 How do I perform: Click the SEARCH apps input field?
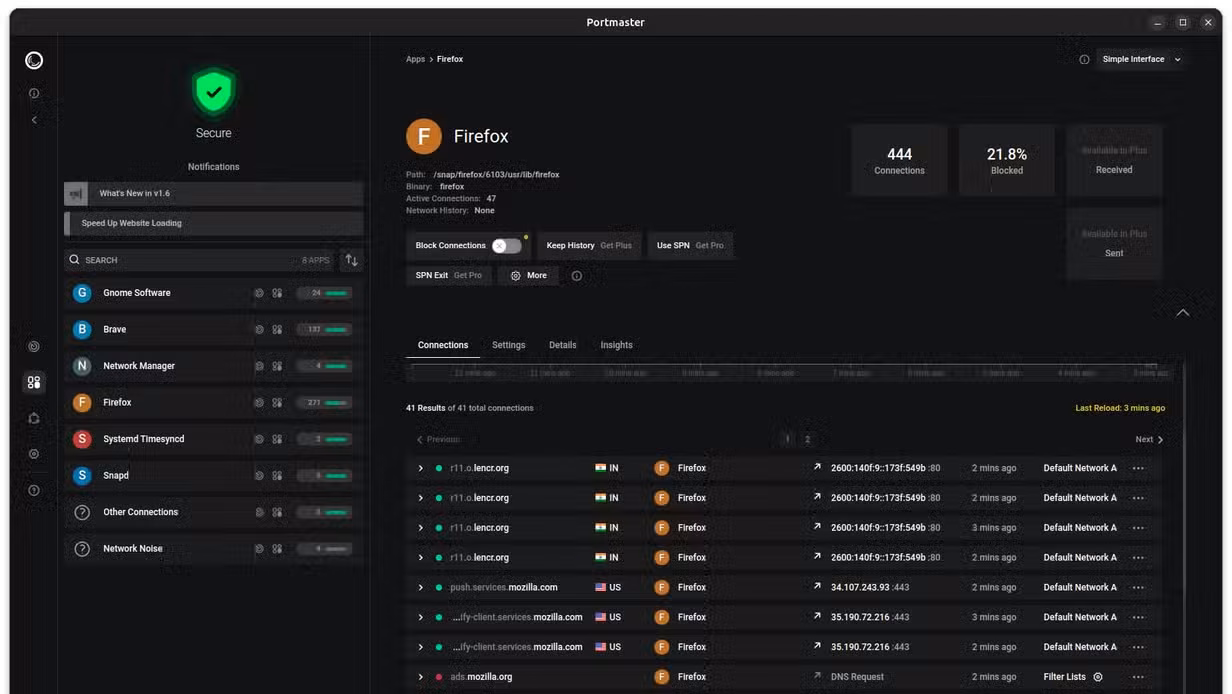200,260
